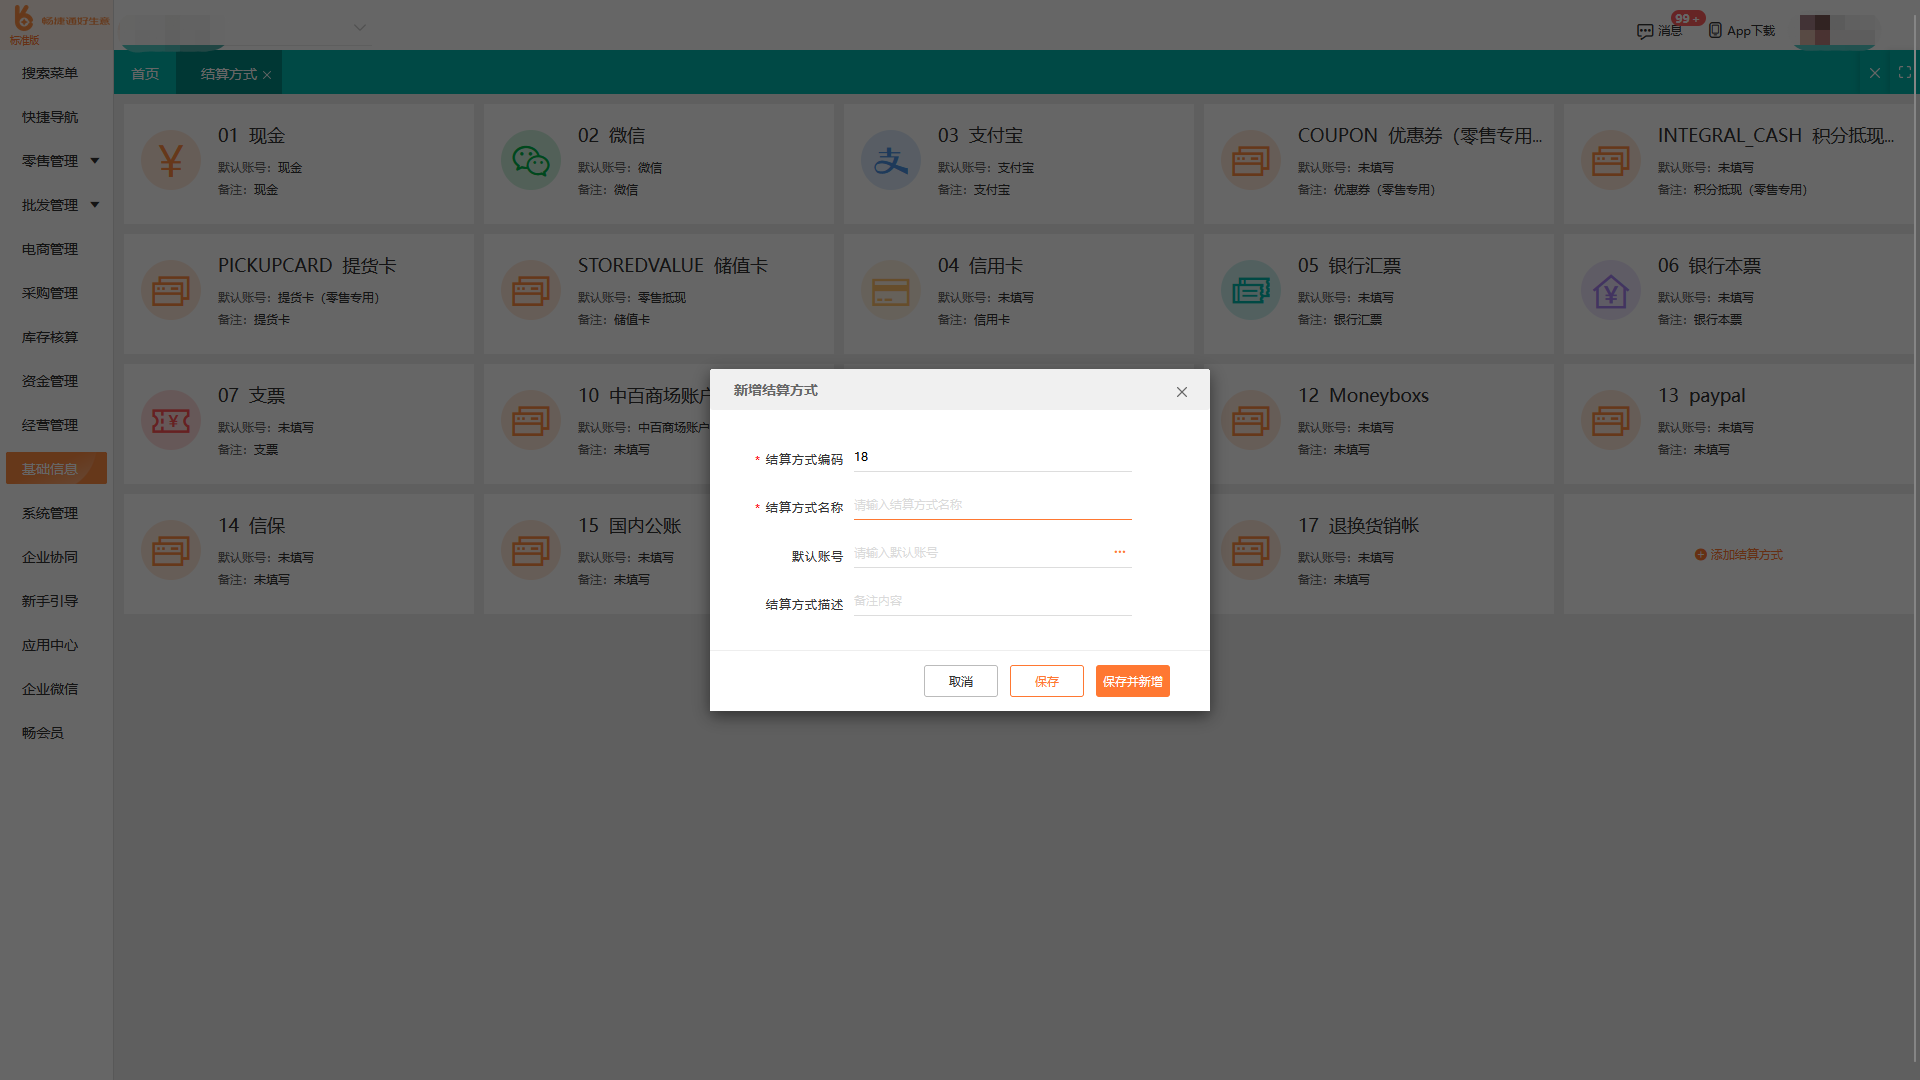
Task: Click the Alipay payment method icon
Action: (x=889, y=160)
